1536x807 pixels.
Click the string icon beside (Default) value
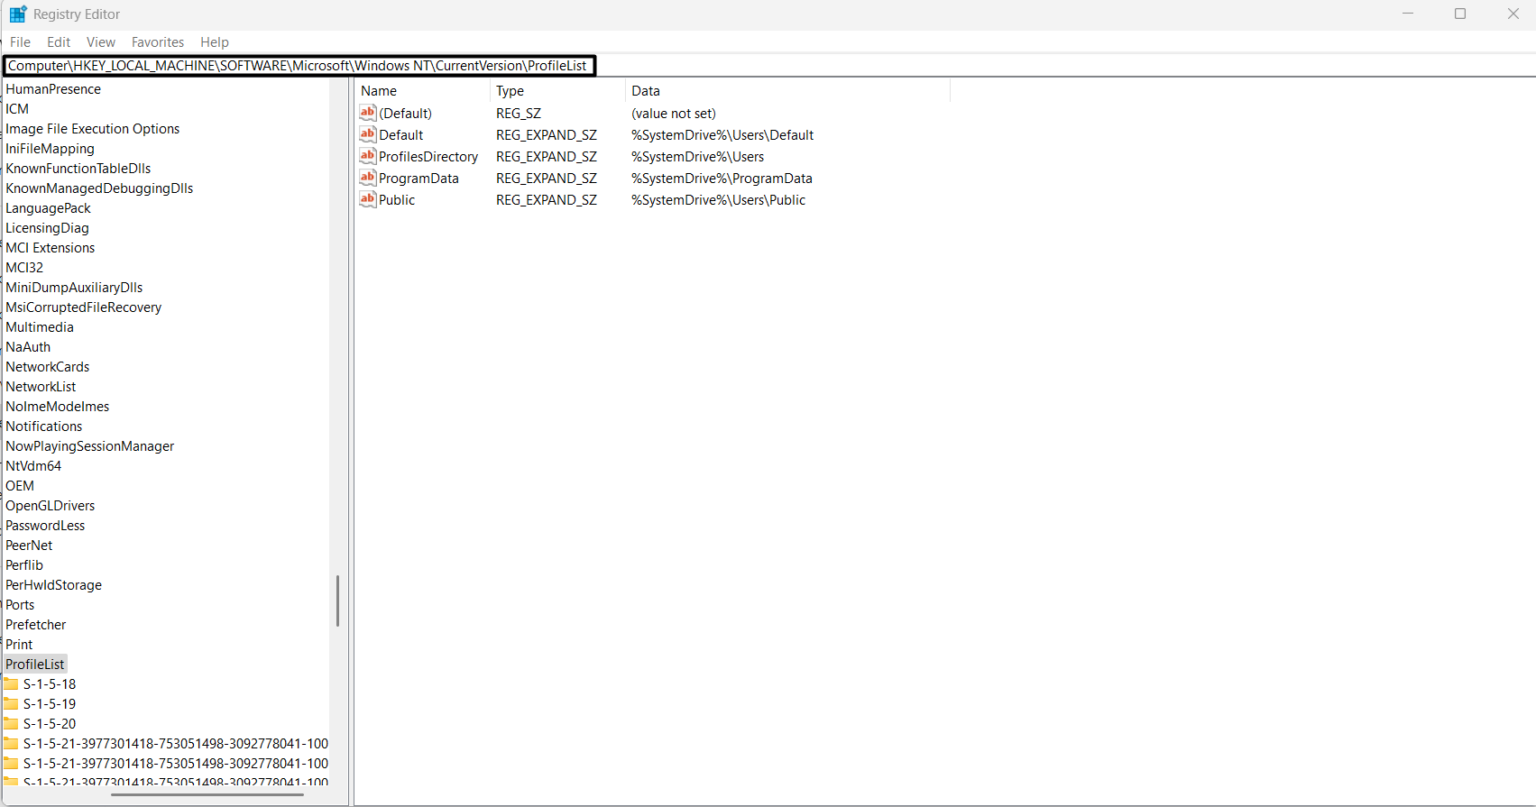[x=367, y=113]
